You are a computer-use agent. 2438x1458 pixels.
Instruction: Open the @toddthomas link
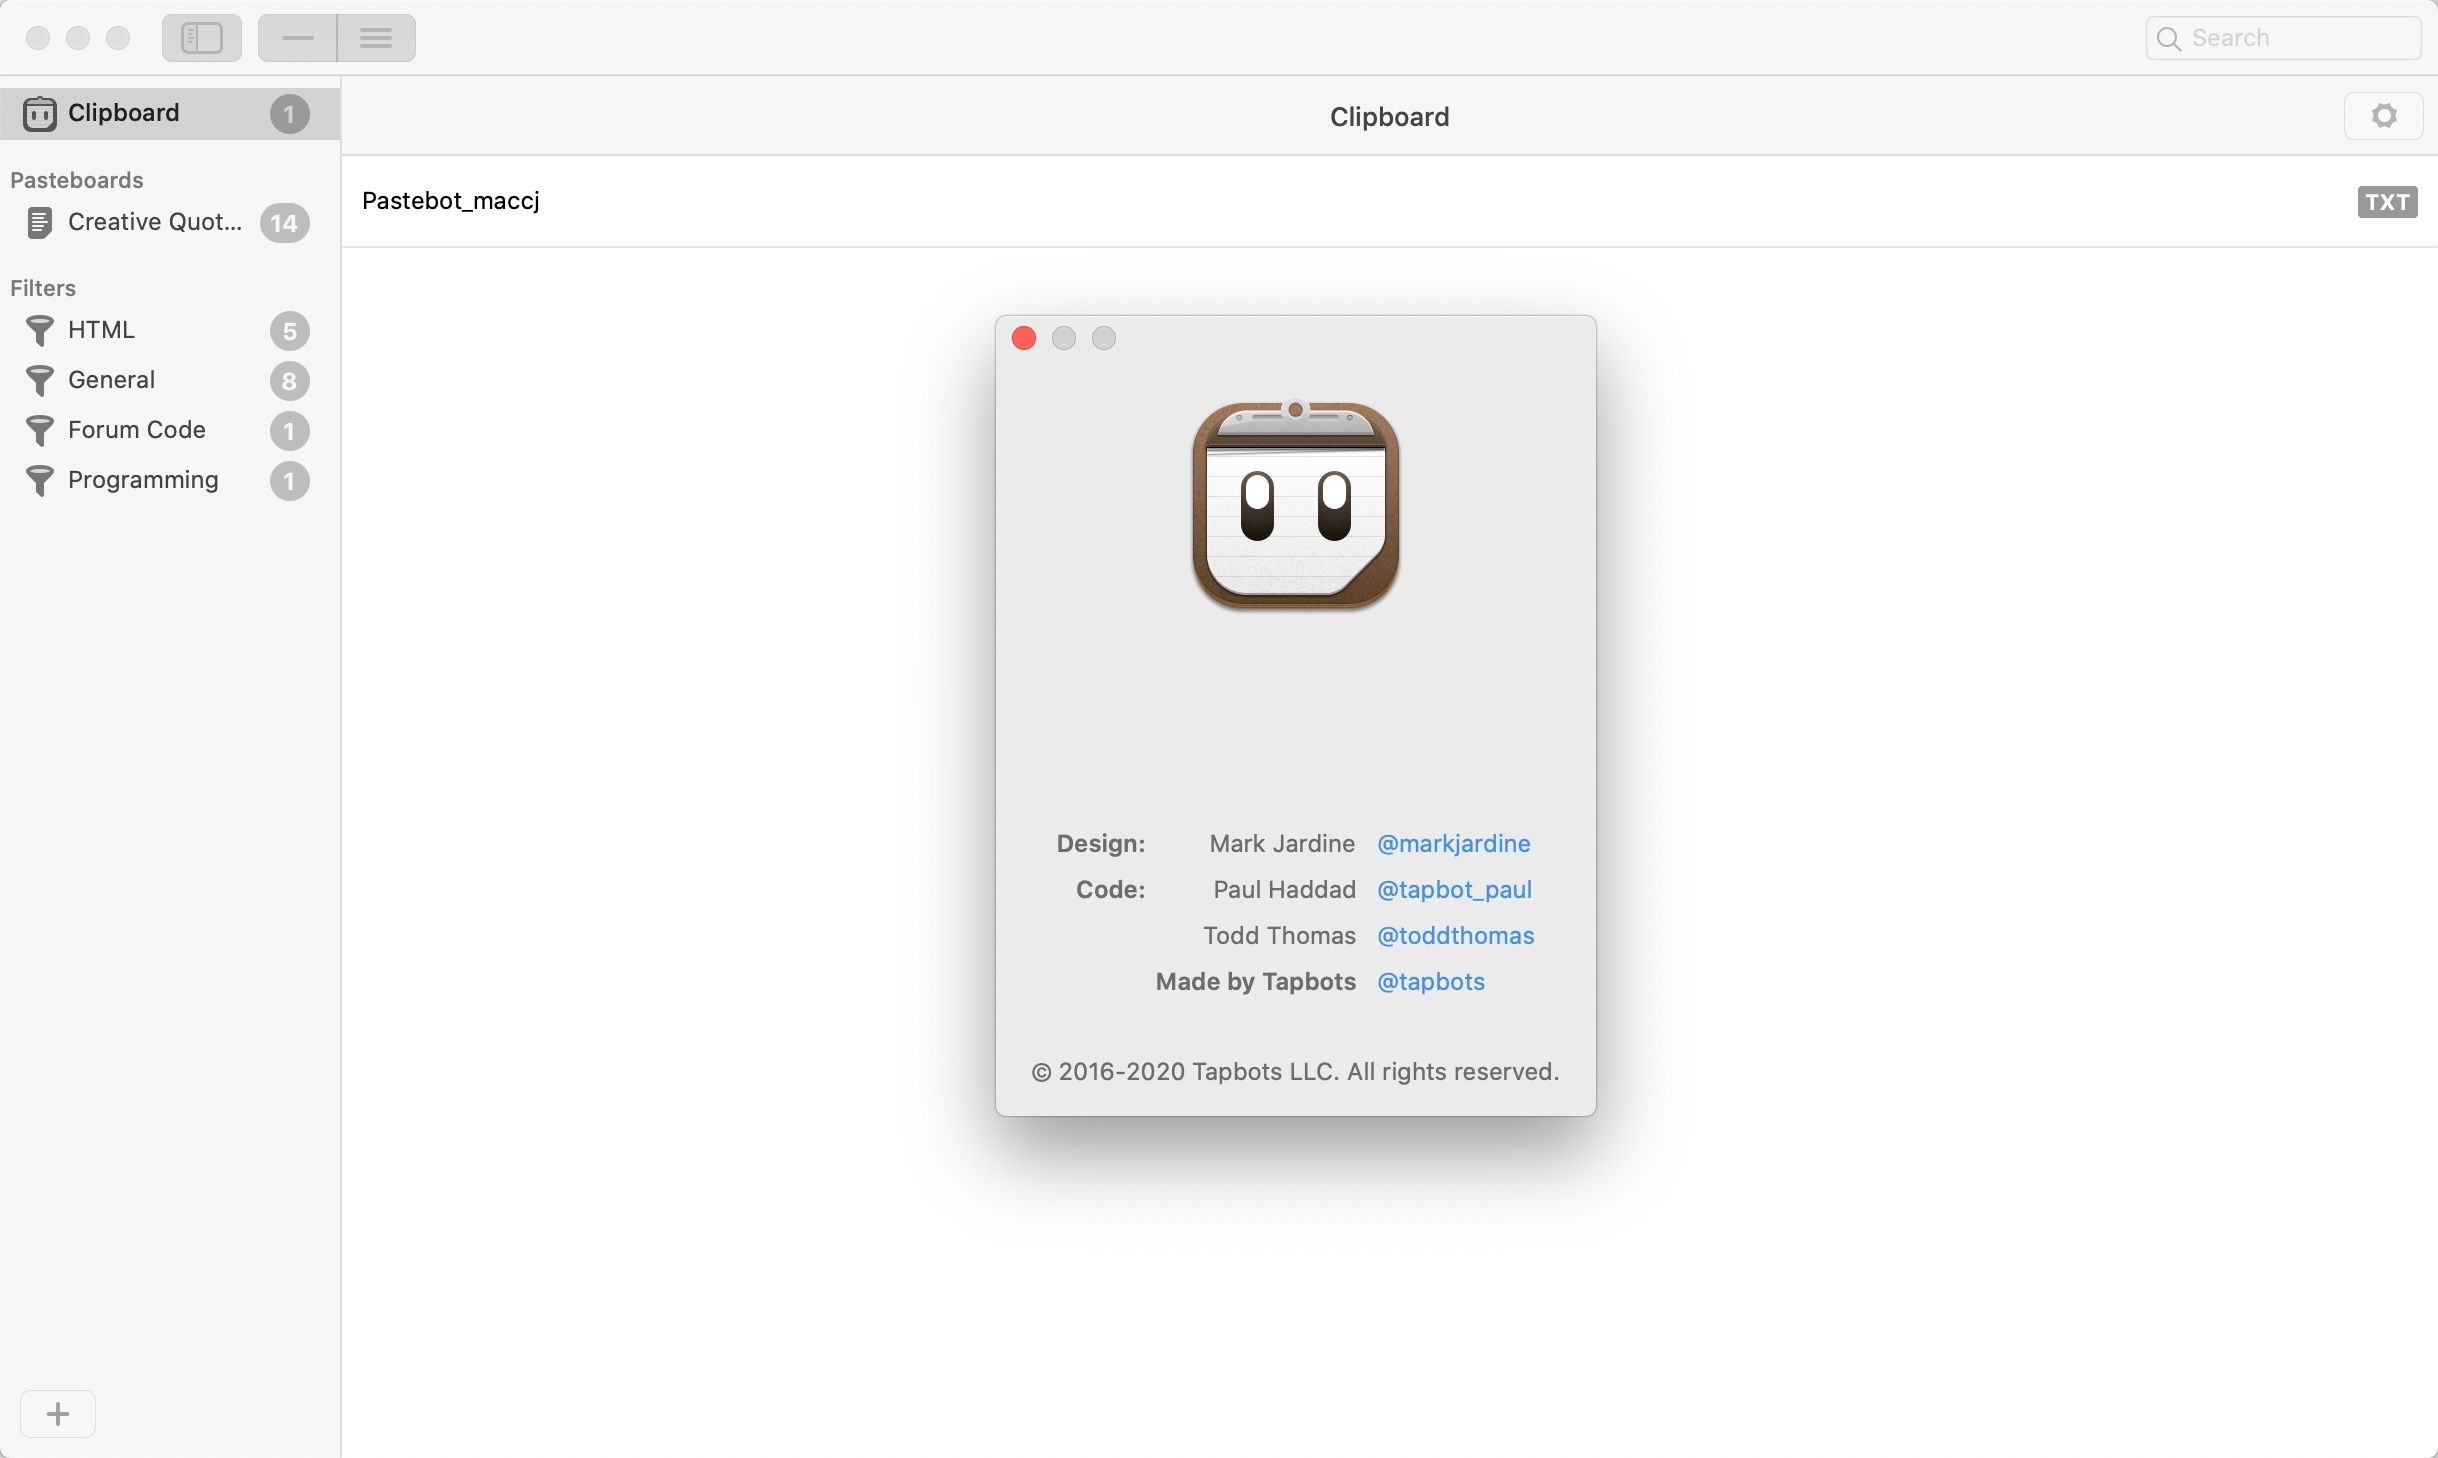click(1455, 936)
